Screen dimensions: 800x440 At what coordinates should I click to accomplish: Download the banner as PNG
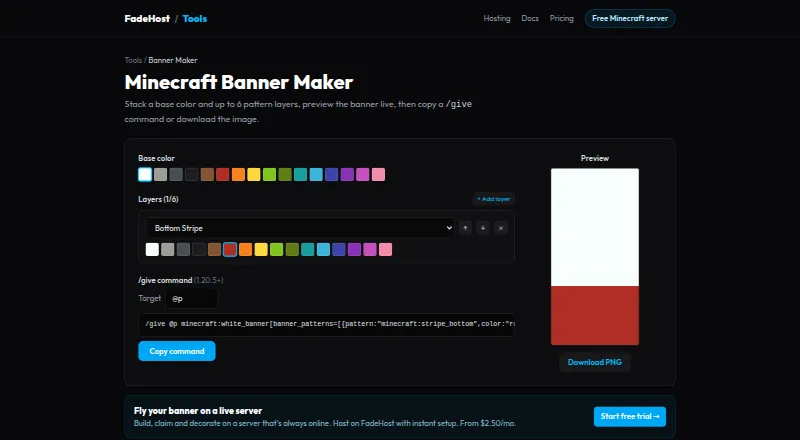[595, 362]
